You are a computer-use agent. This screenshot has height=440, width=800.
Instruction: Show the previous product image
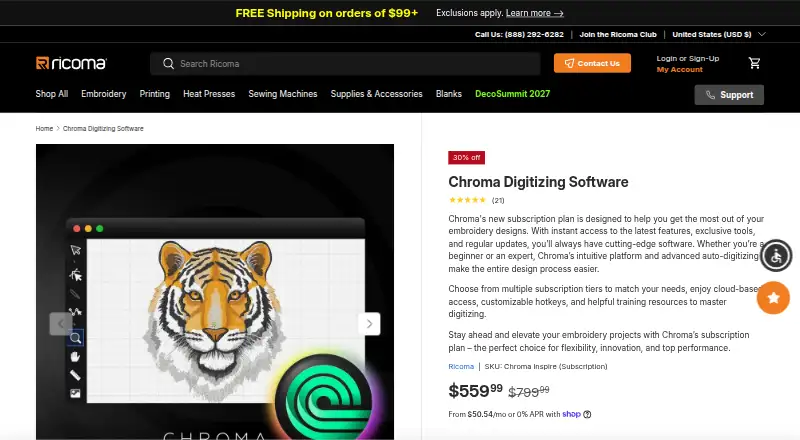(x=60, y=324)
